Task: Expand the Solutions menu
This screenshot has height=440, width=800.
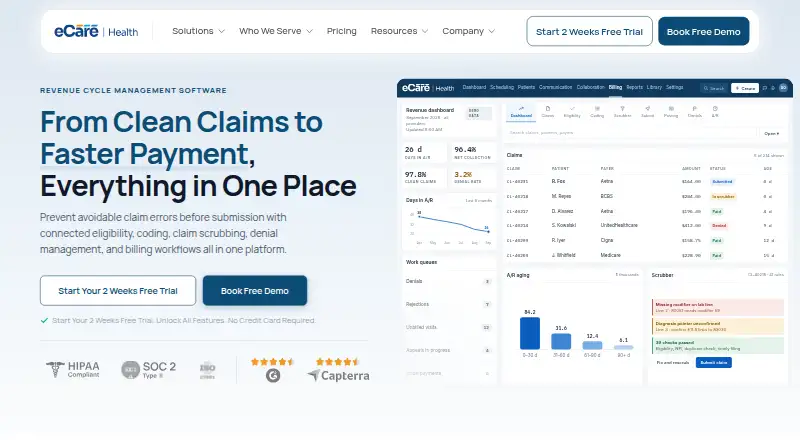Action: (x=198, y=31)
